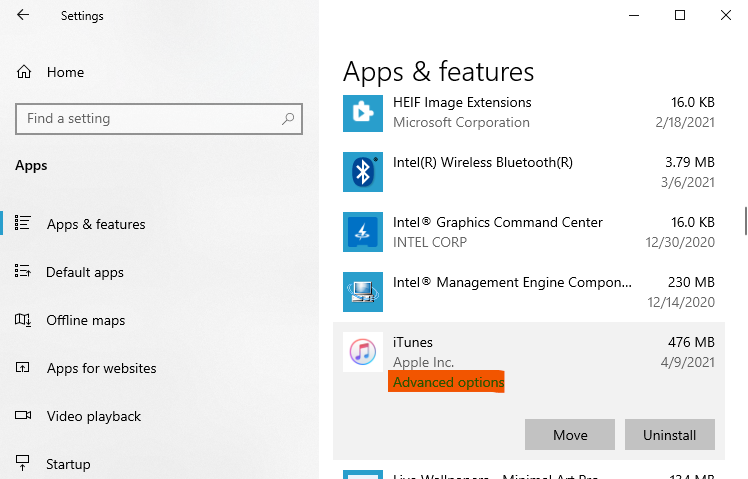Click the Uninstall button for iTunes
This screenshot has width=748, height=479.
point(670,435)
